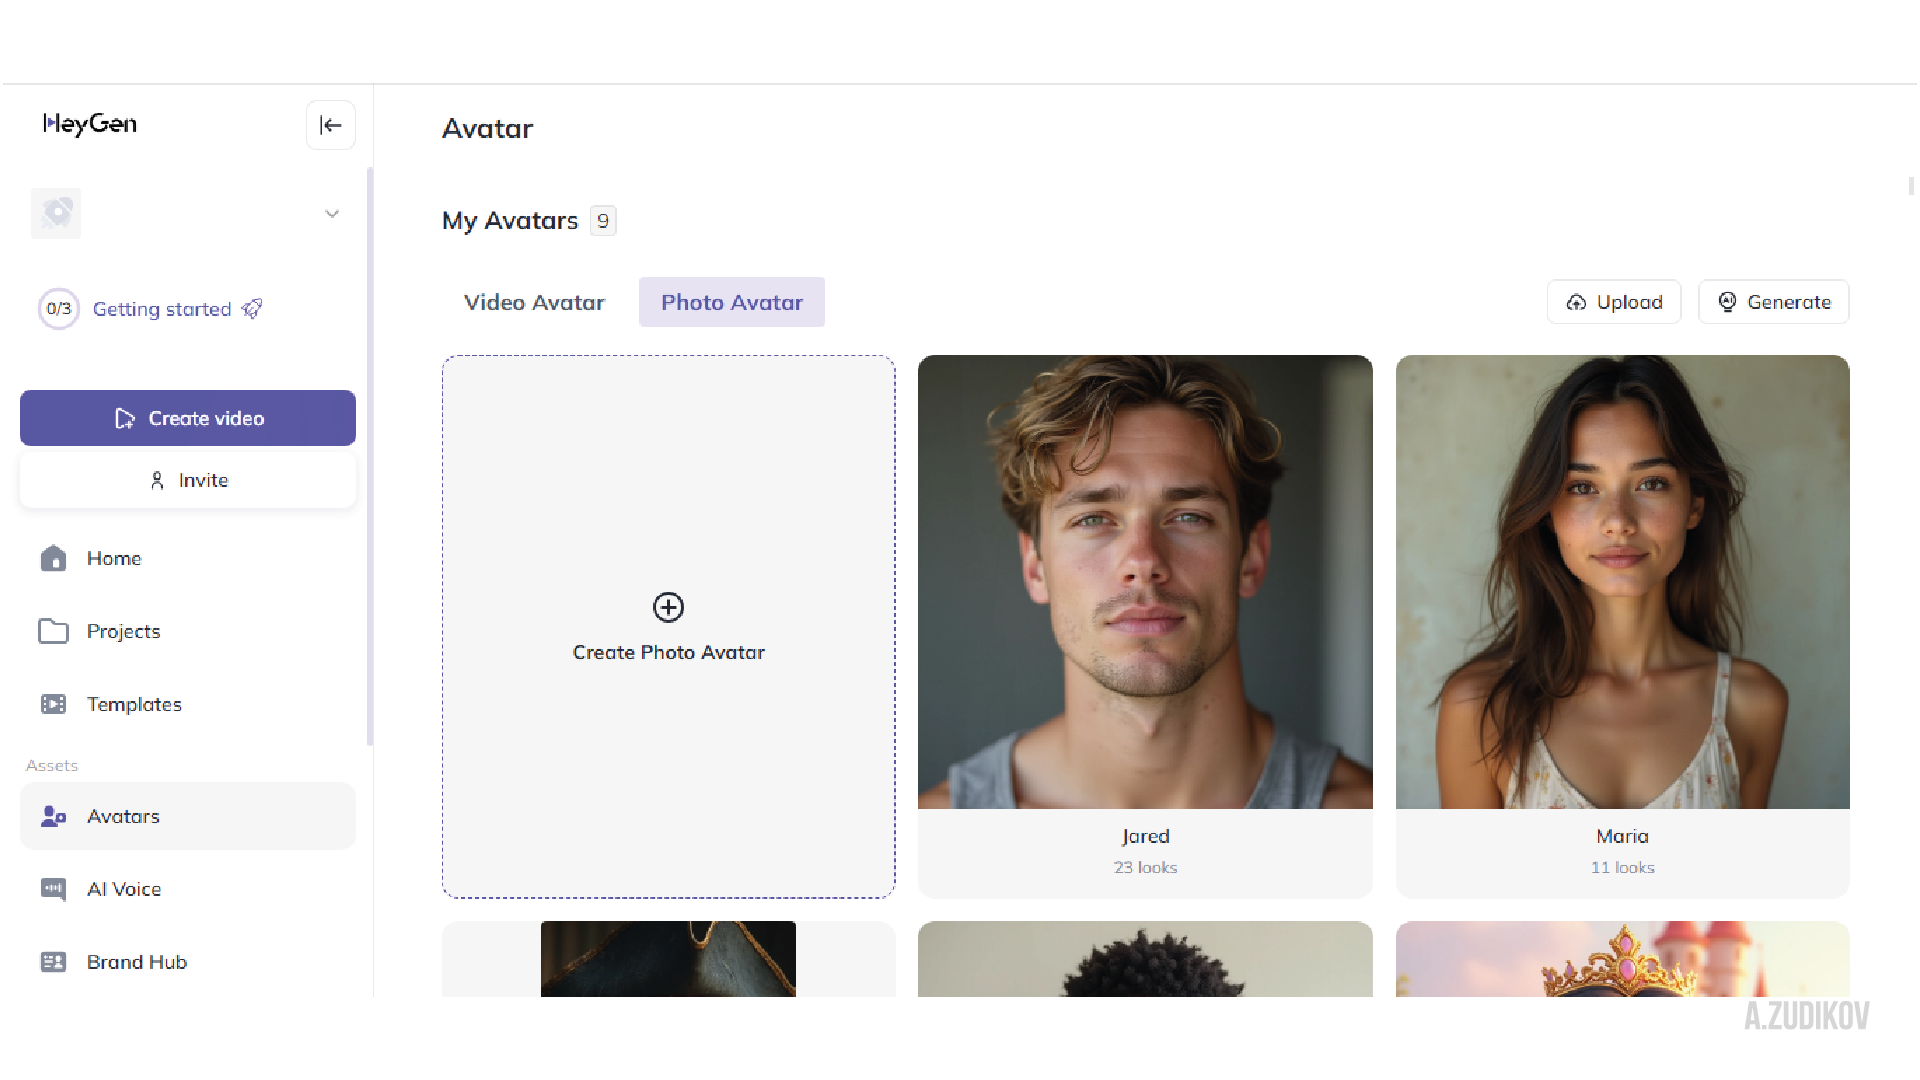
Task: Select the Photo Avatar tab
Action: pyautogui.click(x=732, y=302)
